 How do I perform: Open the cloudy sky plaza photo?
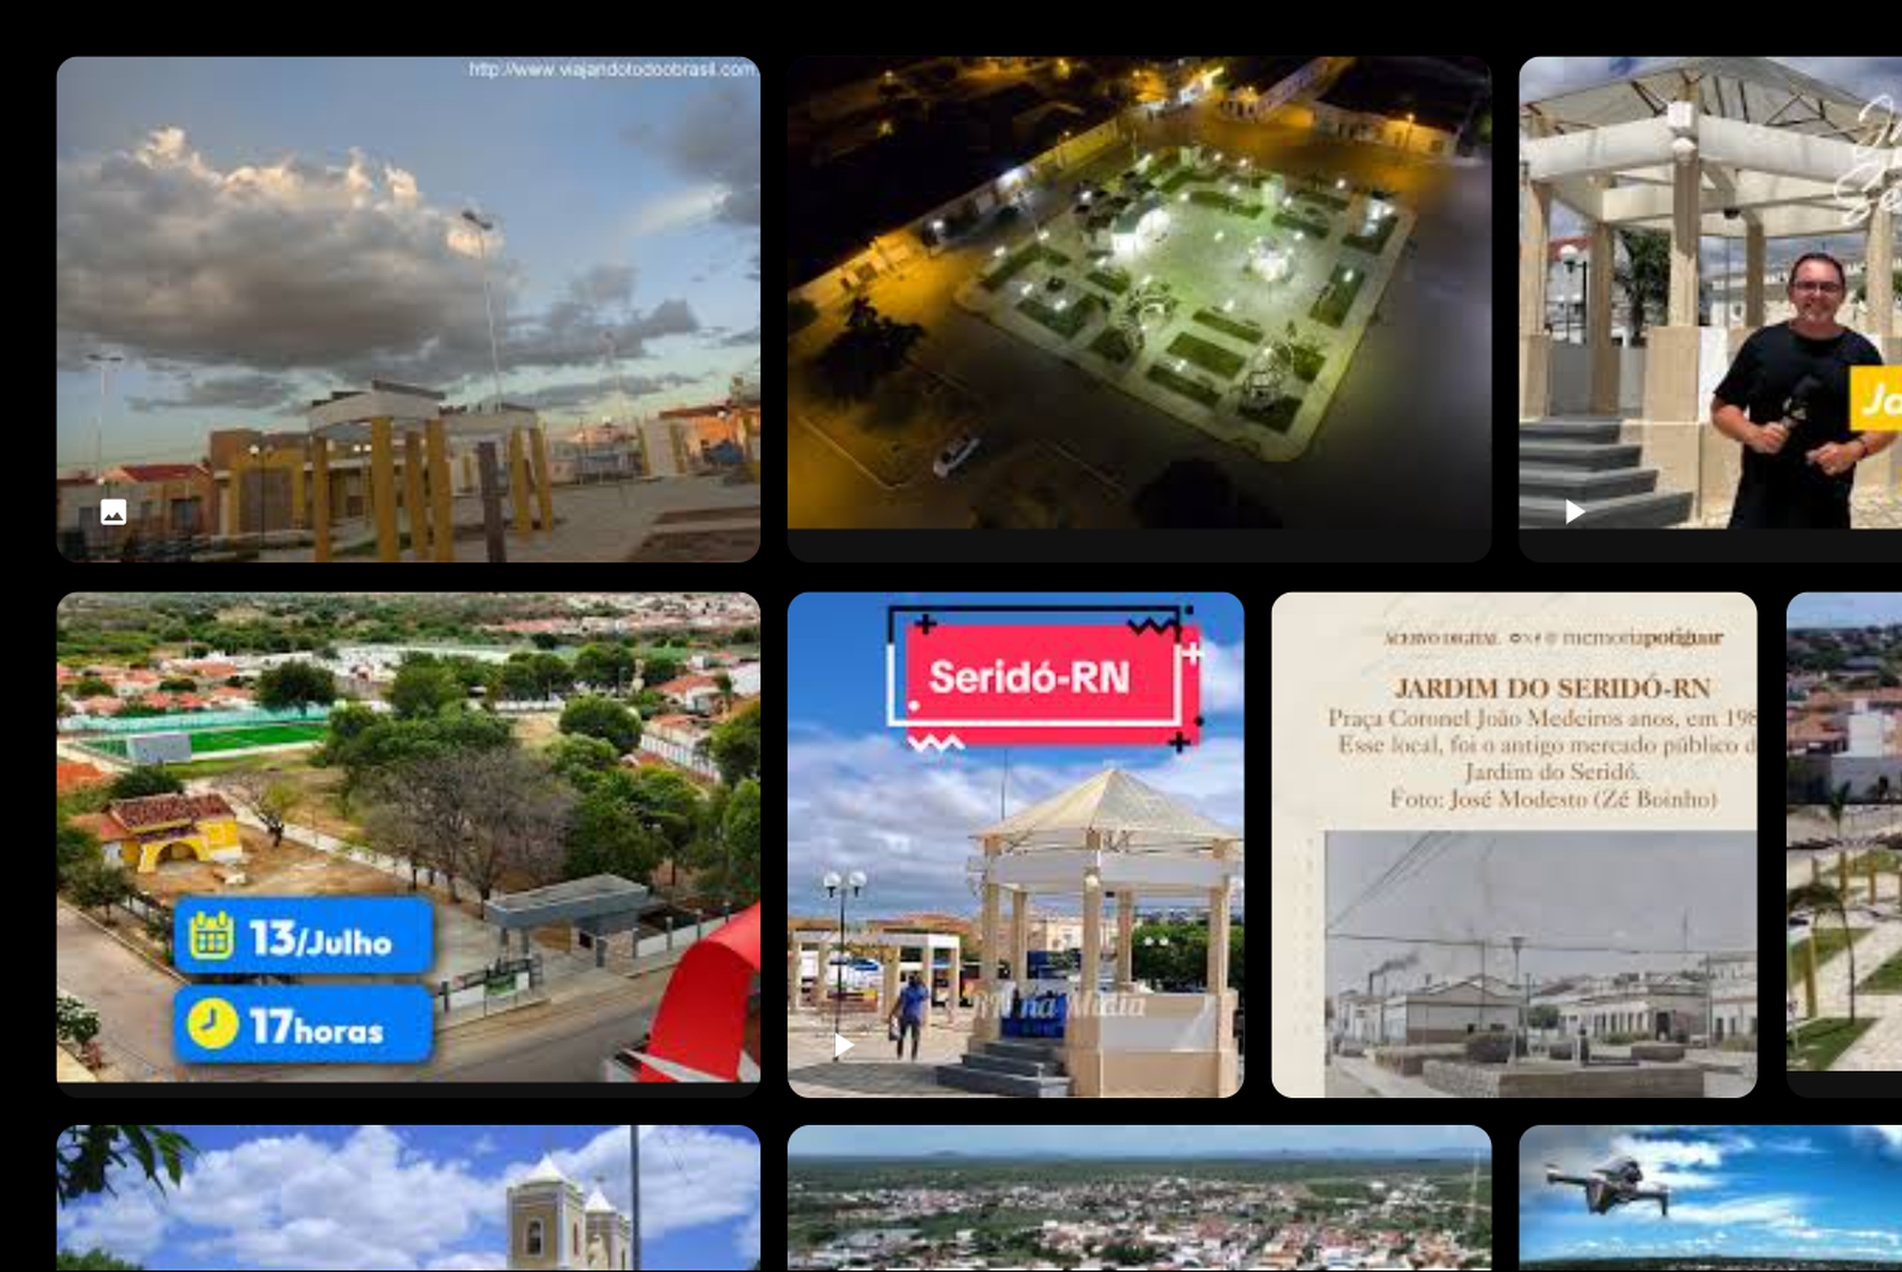(408, 300)
